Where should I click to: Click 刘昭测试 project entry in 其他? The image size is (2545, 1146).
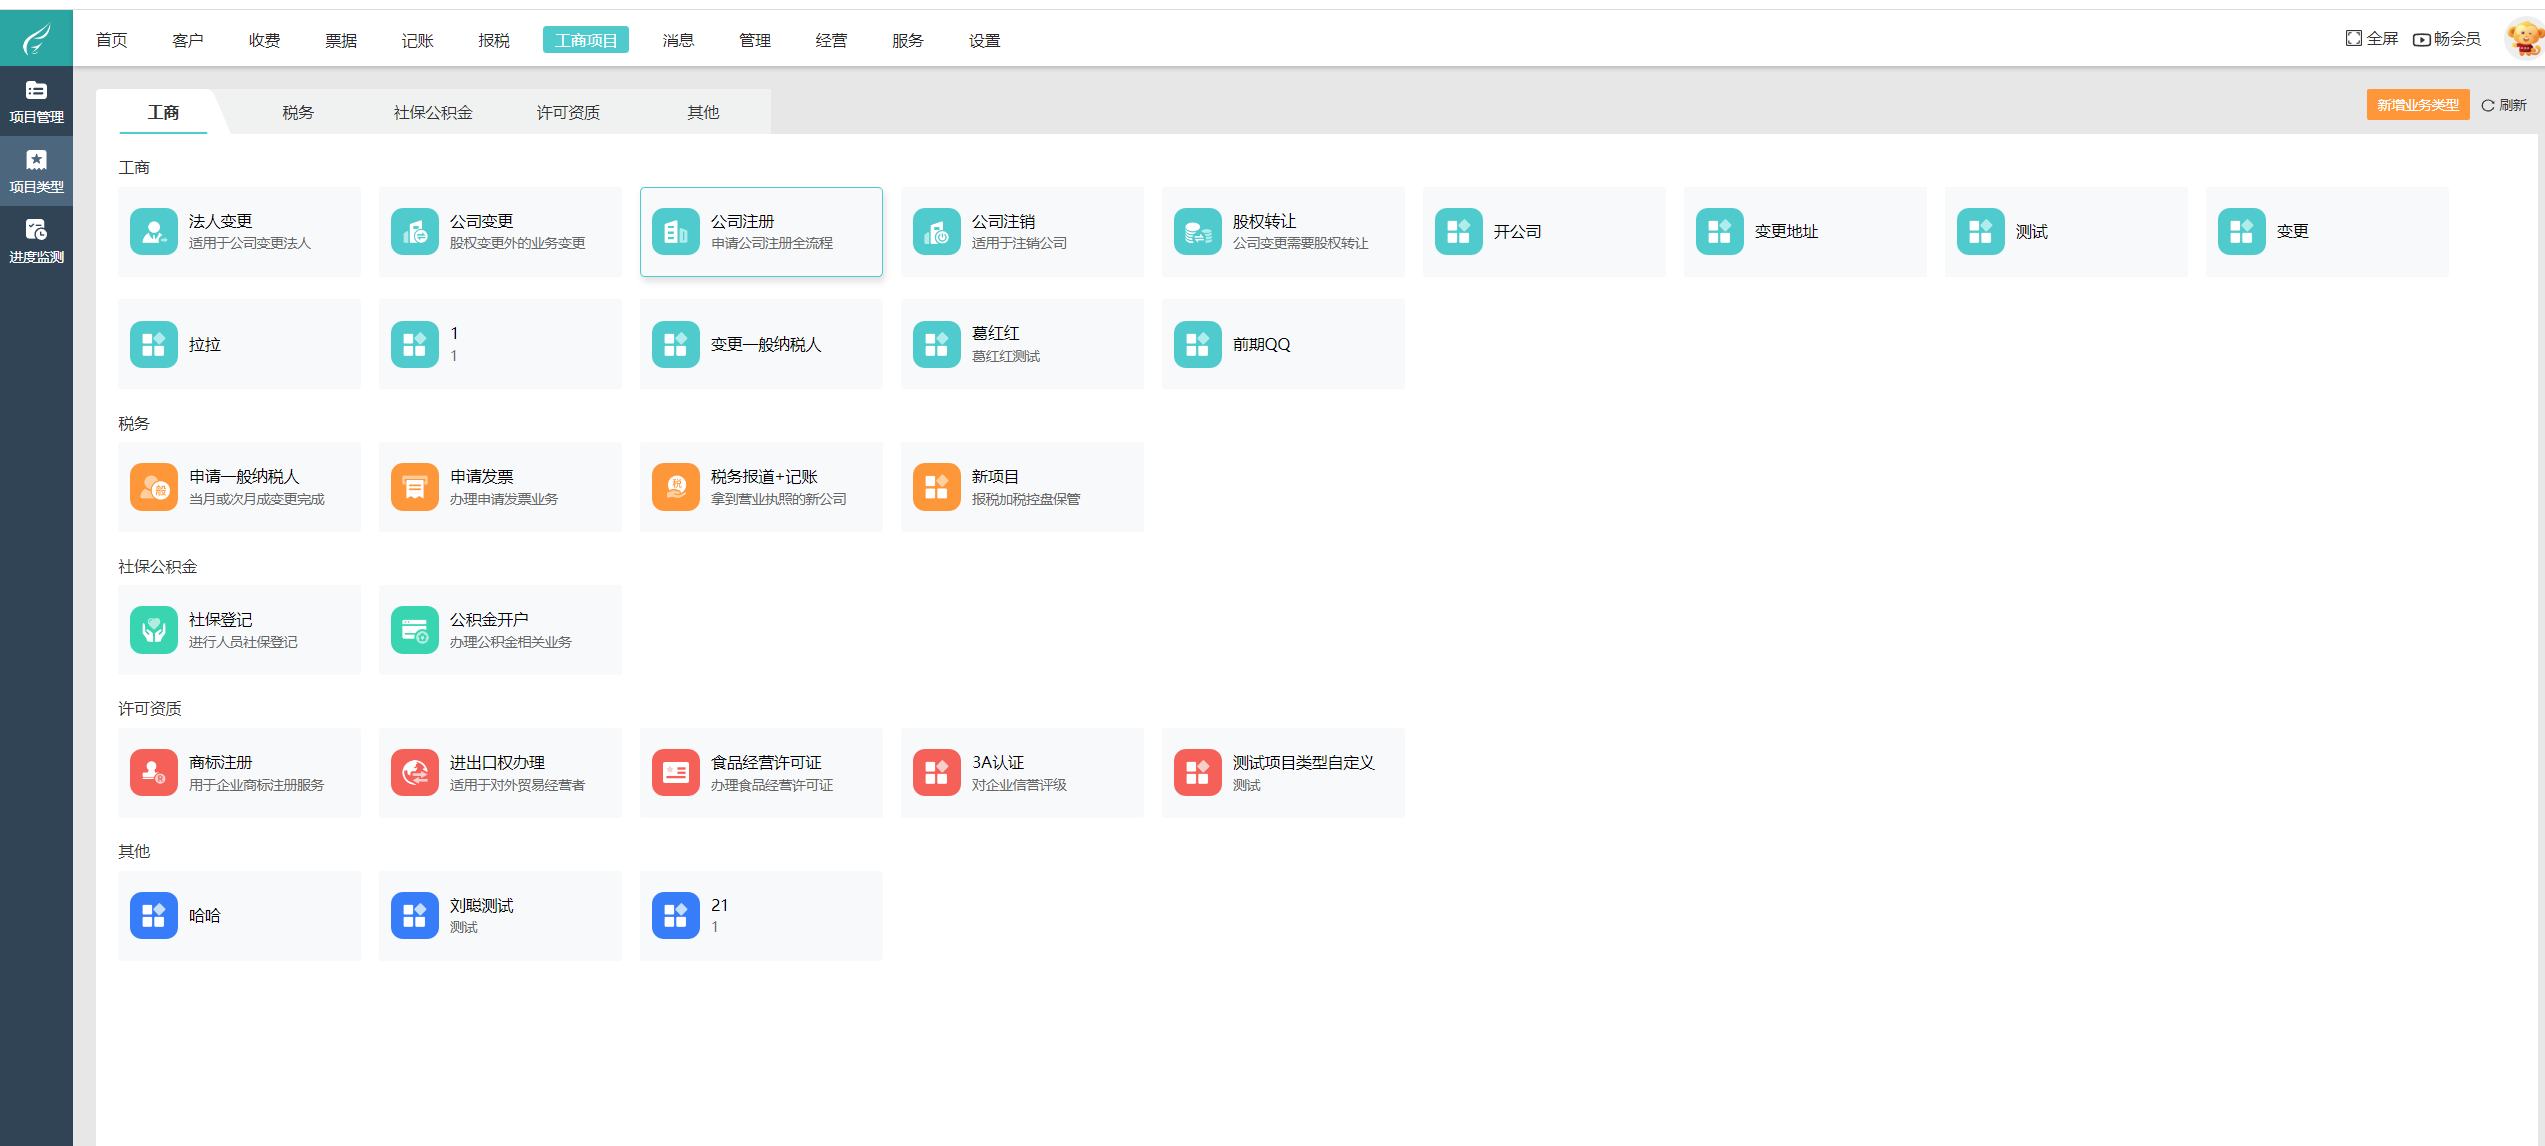503,914
